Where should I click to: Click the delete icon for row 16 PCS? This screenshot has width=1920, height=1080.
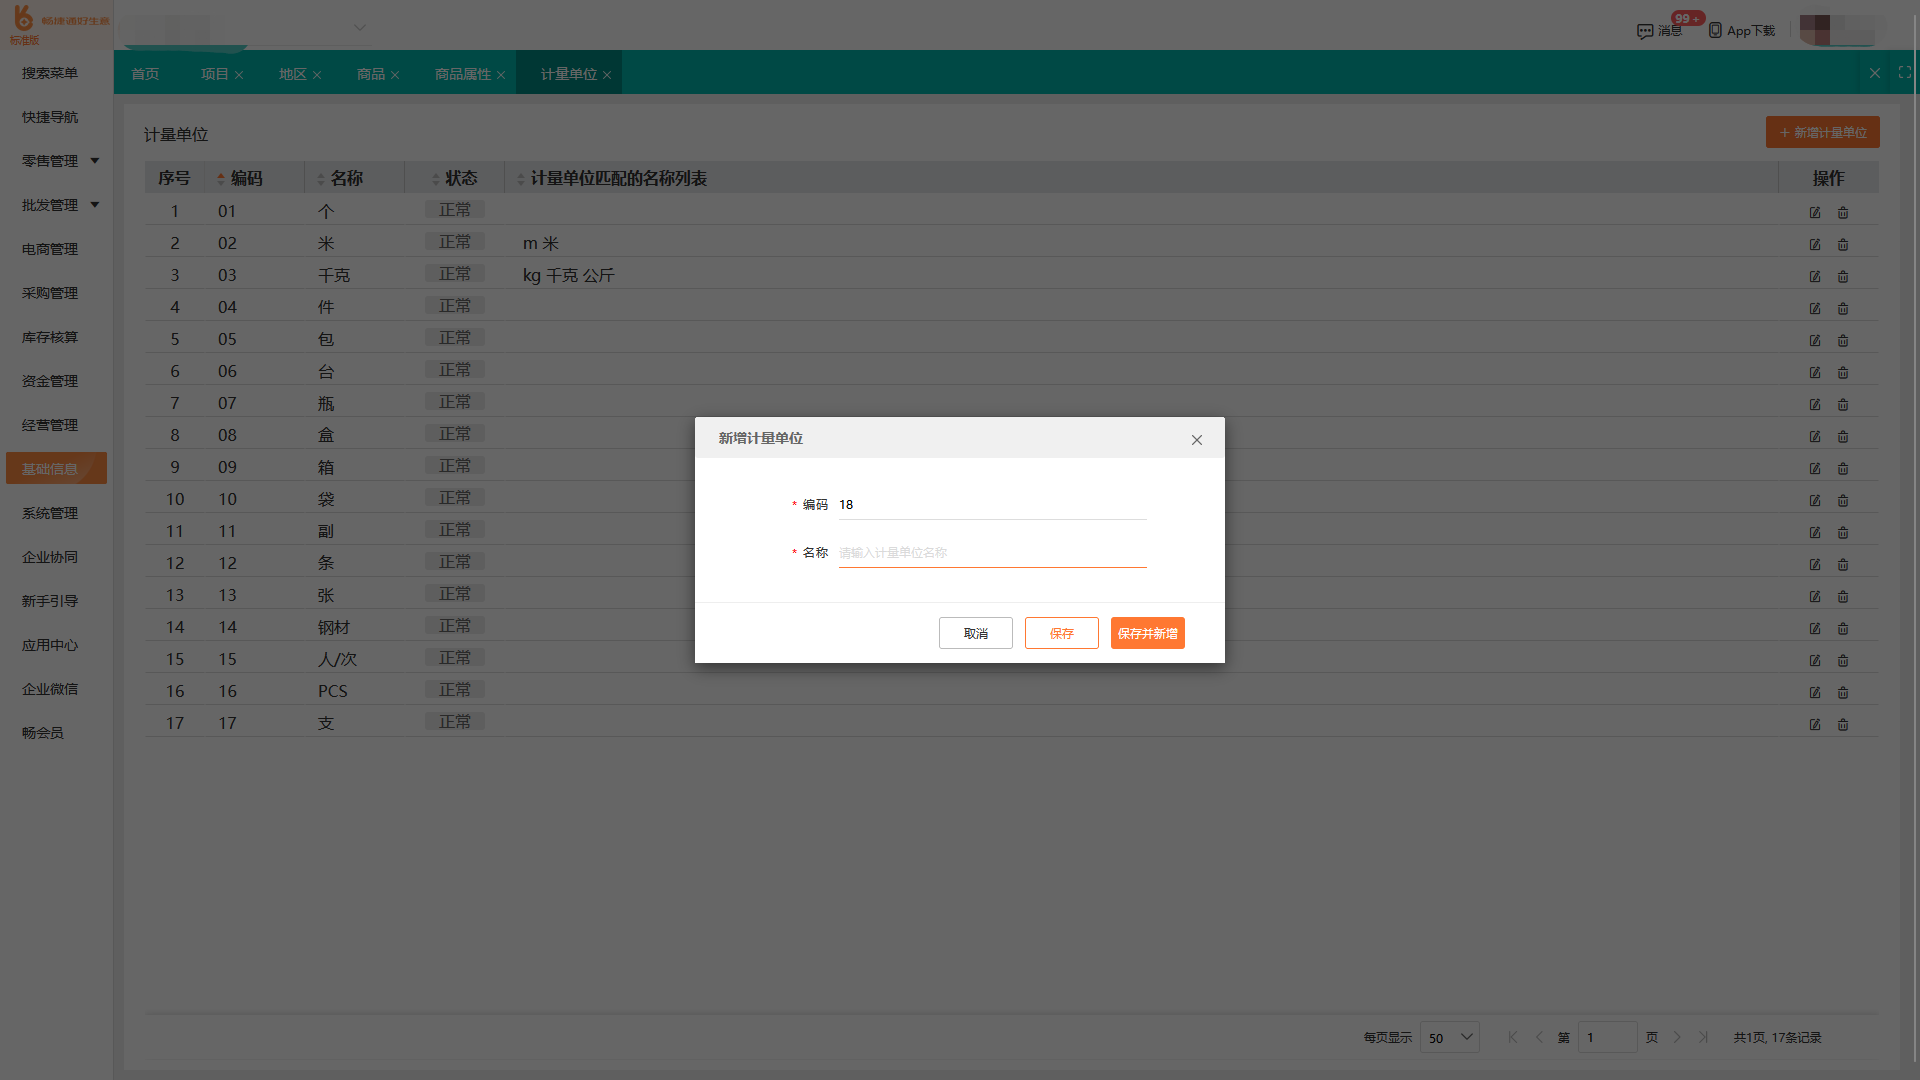click(x=1844, y=691)
